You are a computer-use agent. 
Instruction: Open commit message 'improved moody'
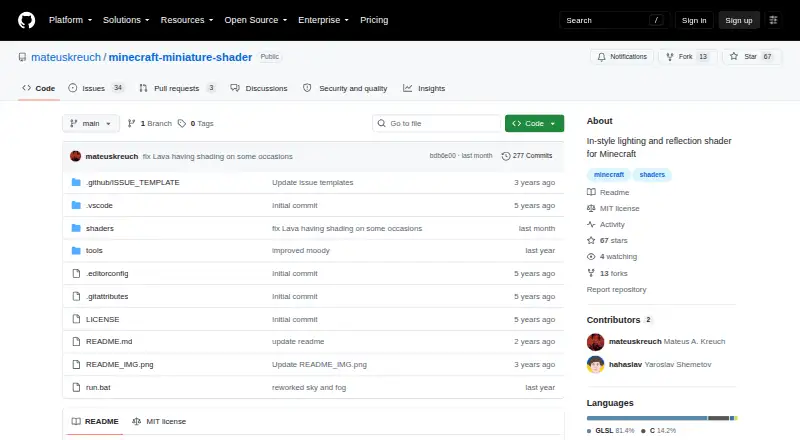[301, 251]
